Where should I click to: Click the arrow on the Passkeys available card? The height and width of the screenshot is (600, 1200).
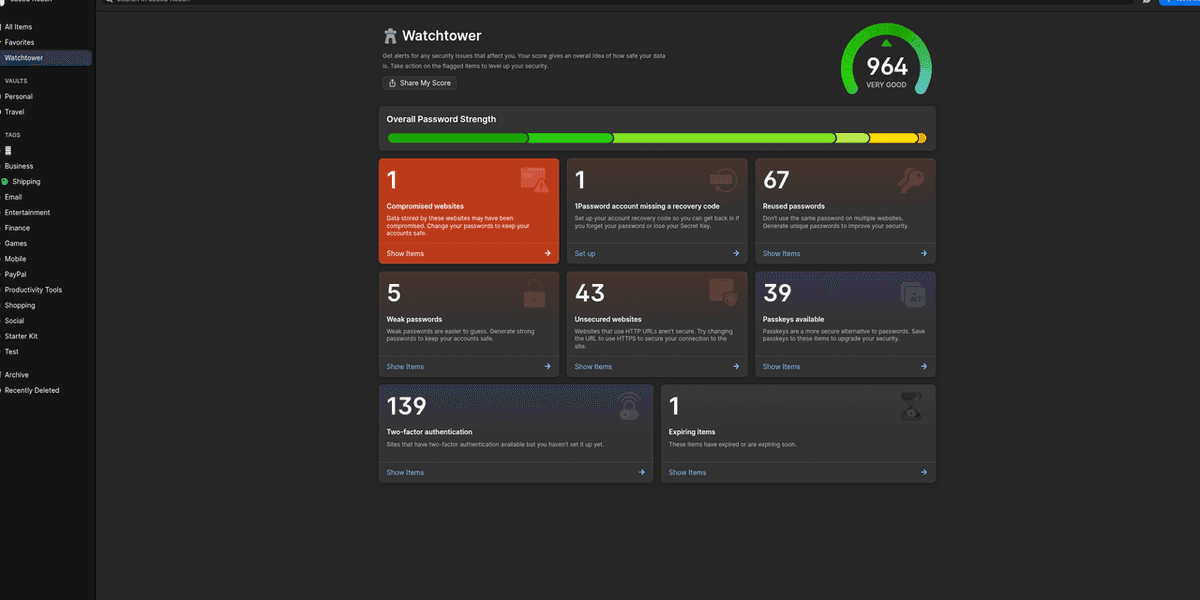(924, 367)
